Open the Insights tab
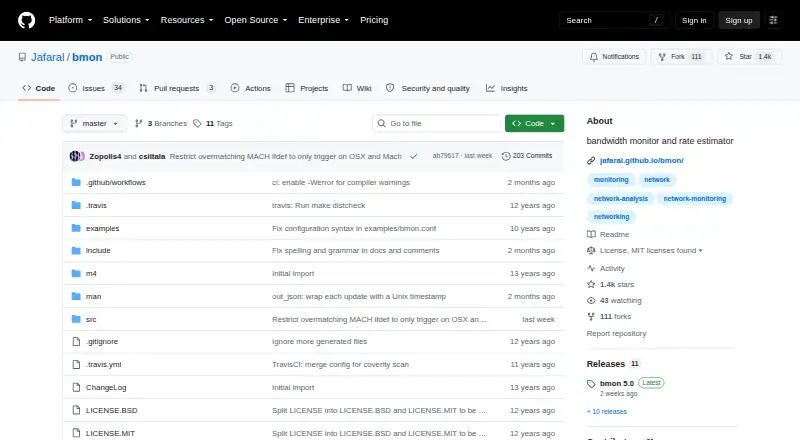 (x=507, y=88)
